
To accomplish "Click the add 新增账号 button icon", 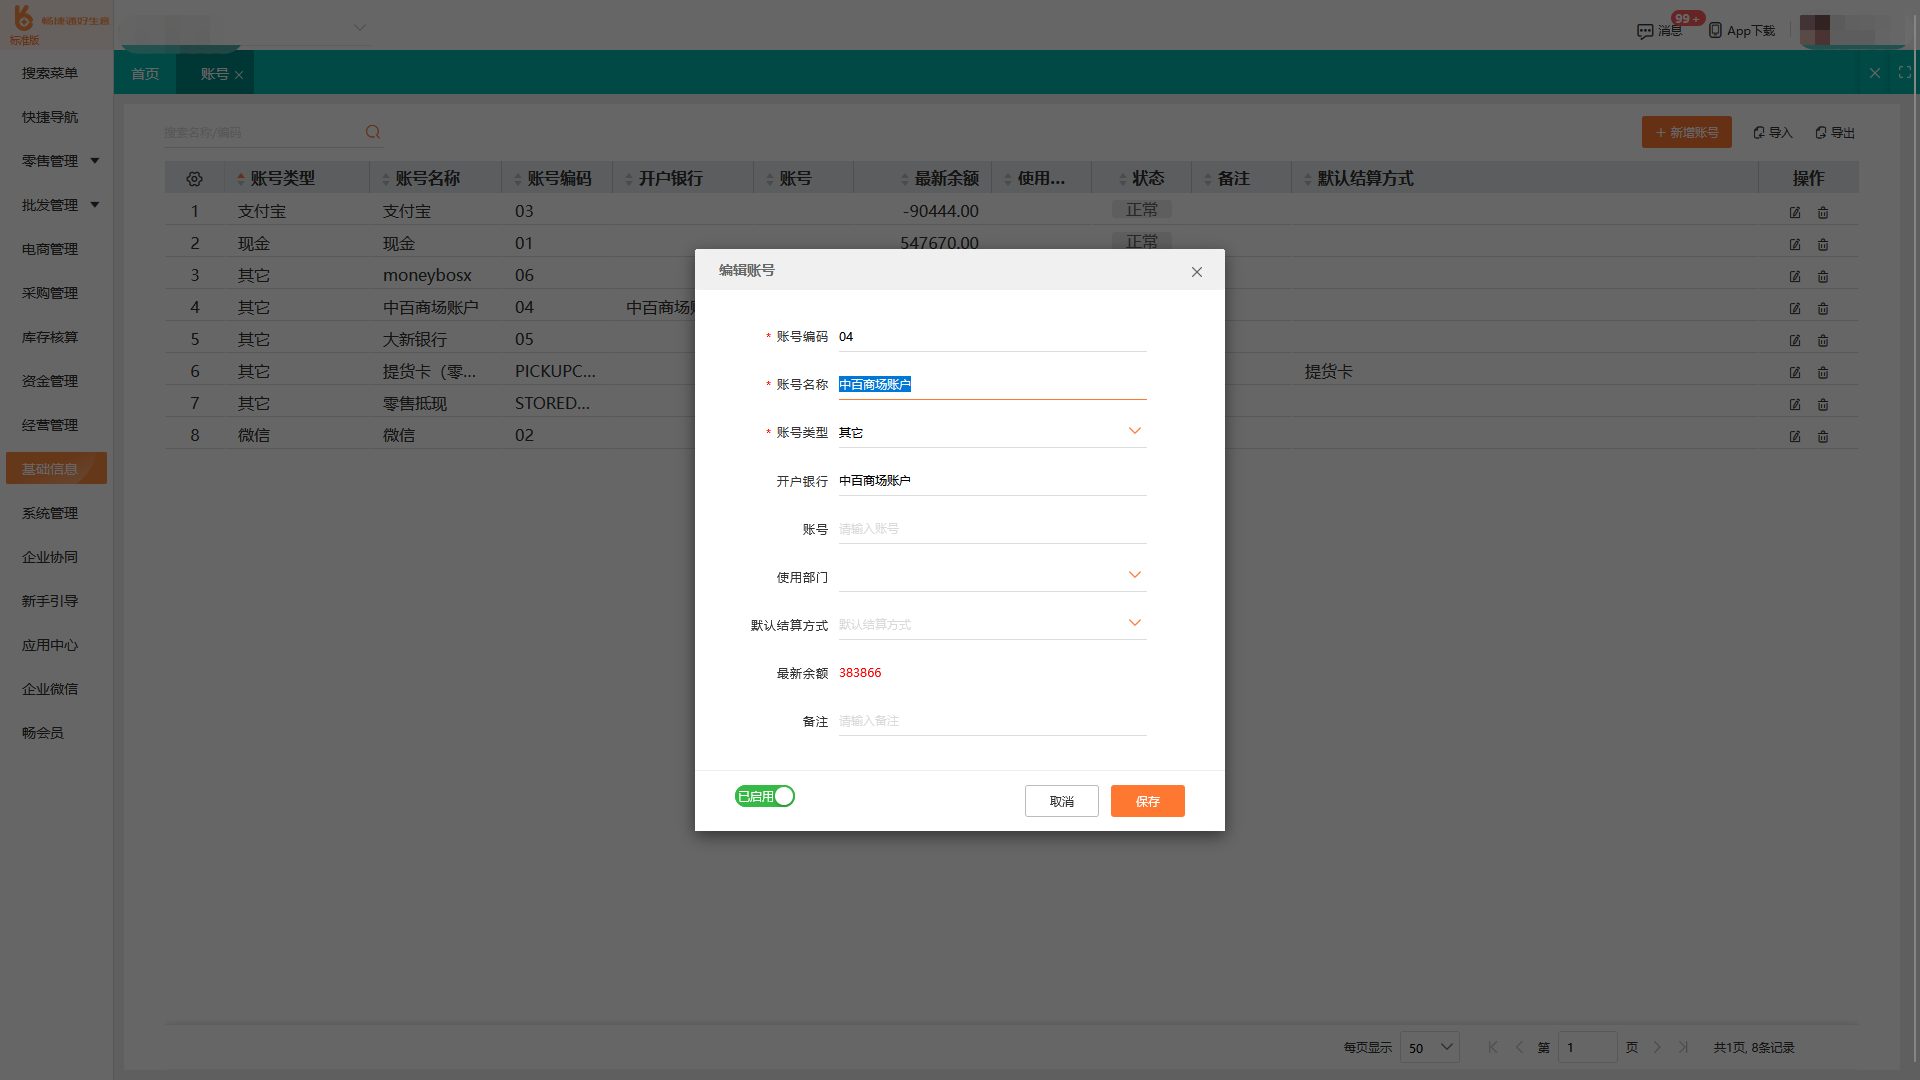I will coord(1688,132).
